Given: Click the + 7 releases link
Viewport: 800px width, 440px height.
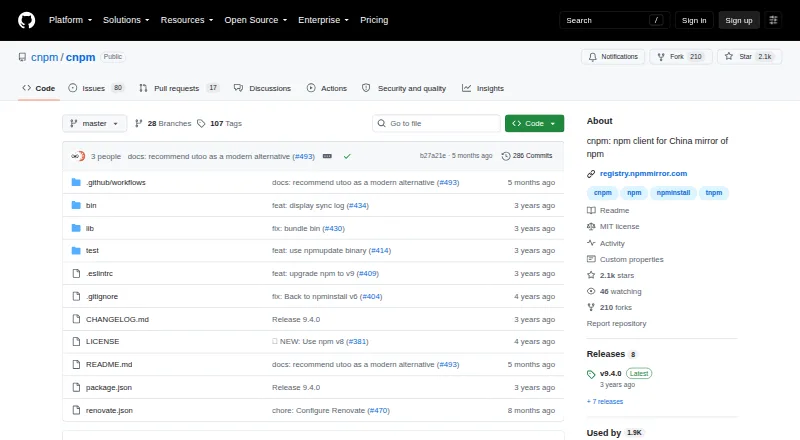Looking at the screenshot, I should 605,402.
